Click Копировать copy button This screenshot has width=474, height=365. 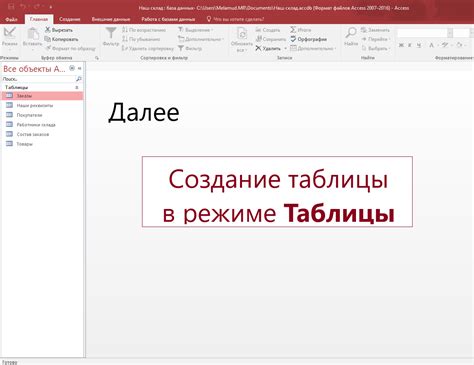(61, 39)
